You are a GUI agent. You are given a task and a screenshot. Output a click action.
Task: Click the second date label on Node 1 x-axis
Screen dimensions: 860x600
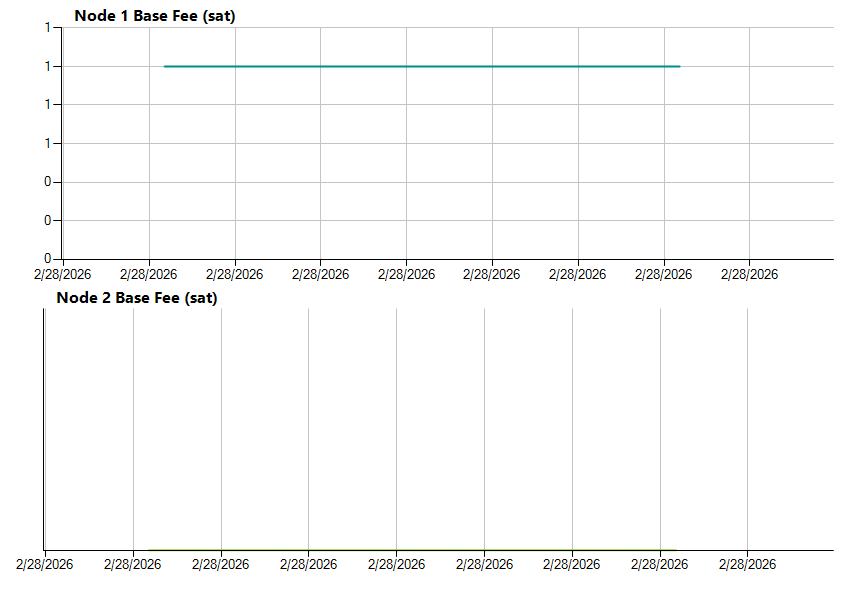[149, 274]
